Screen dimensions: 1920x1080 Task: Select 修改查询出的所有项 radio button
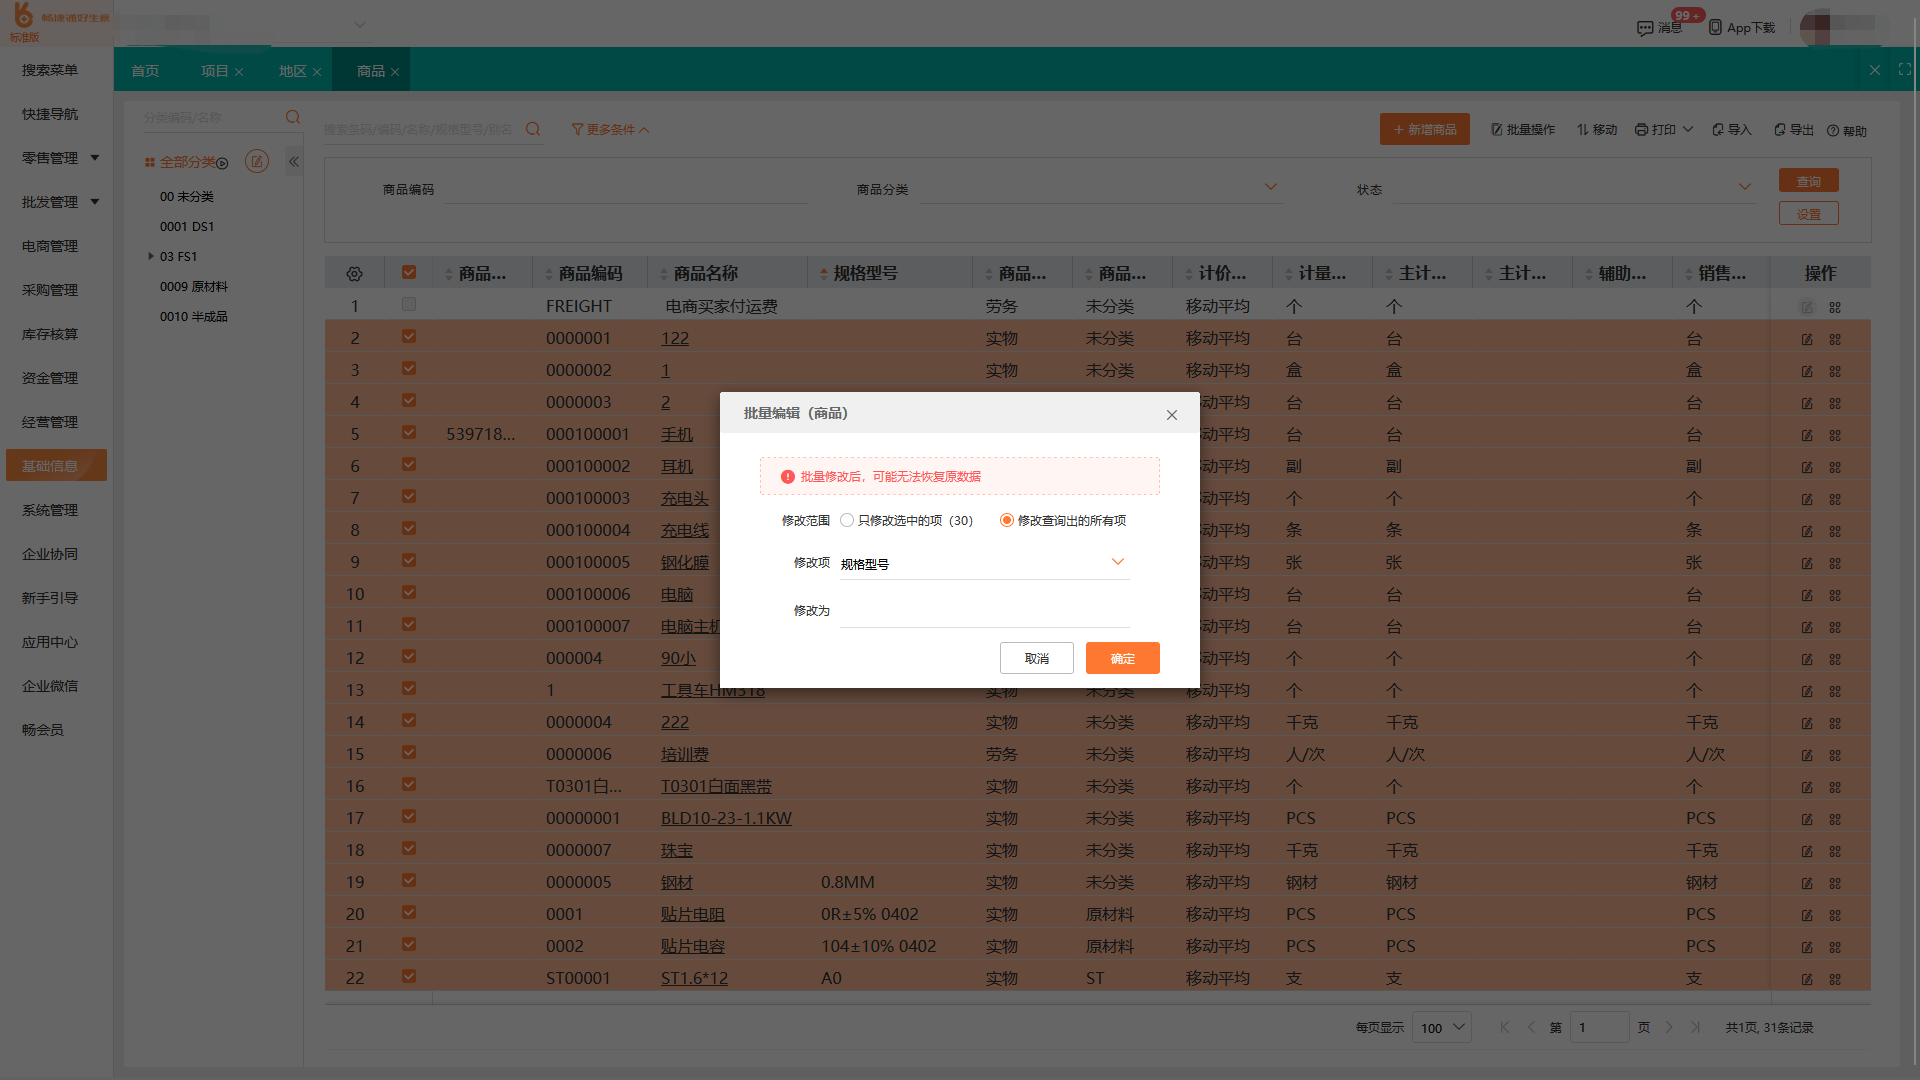[1005, 520]
